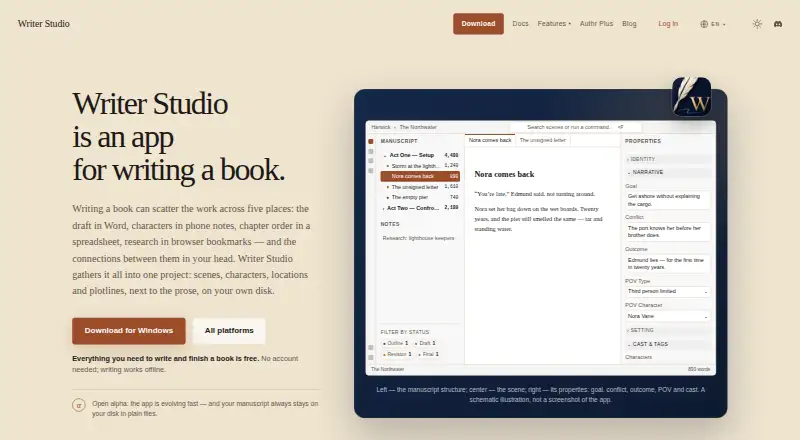Open the Docs page link

click(x=520, y=23)
